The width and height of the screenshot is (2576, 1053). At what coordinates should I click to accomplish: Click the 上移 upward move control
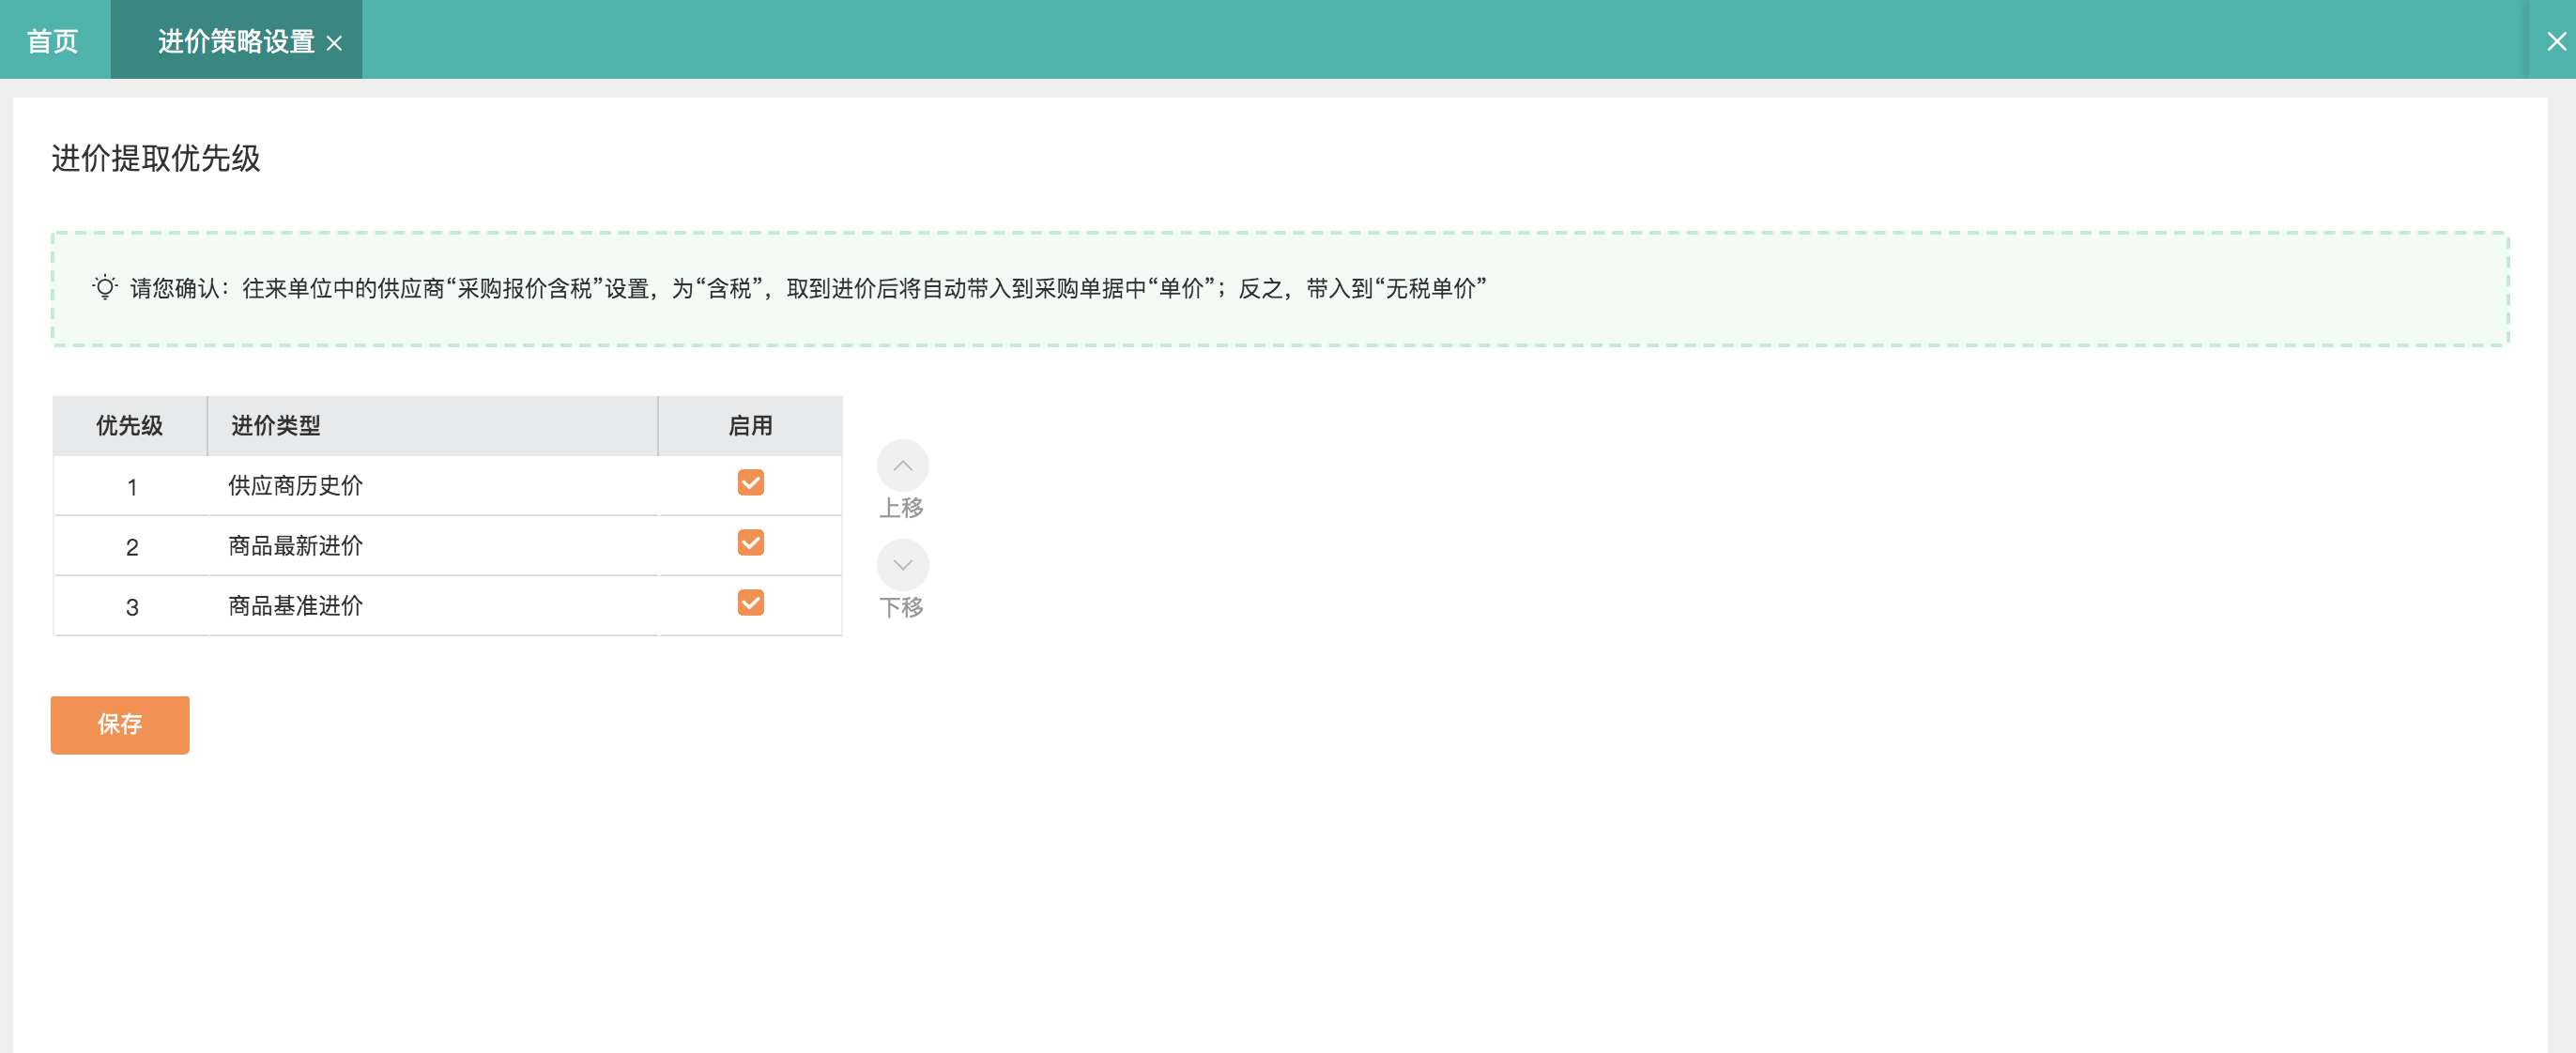pyautogui.click(x=903, y=466)
